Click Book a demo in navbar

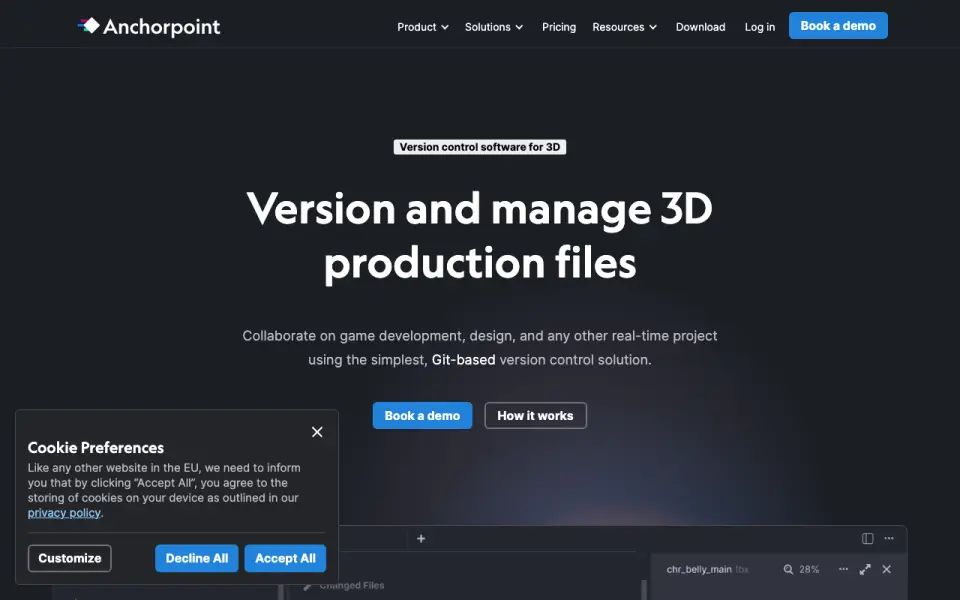point(838,26)
